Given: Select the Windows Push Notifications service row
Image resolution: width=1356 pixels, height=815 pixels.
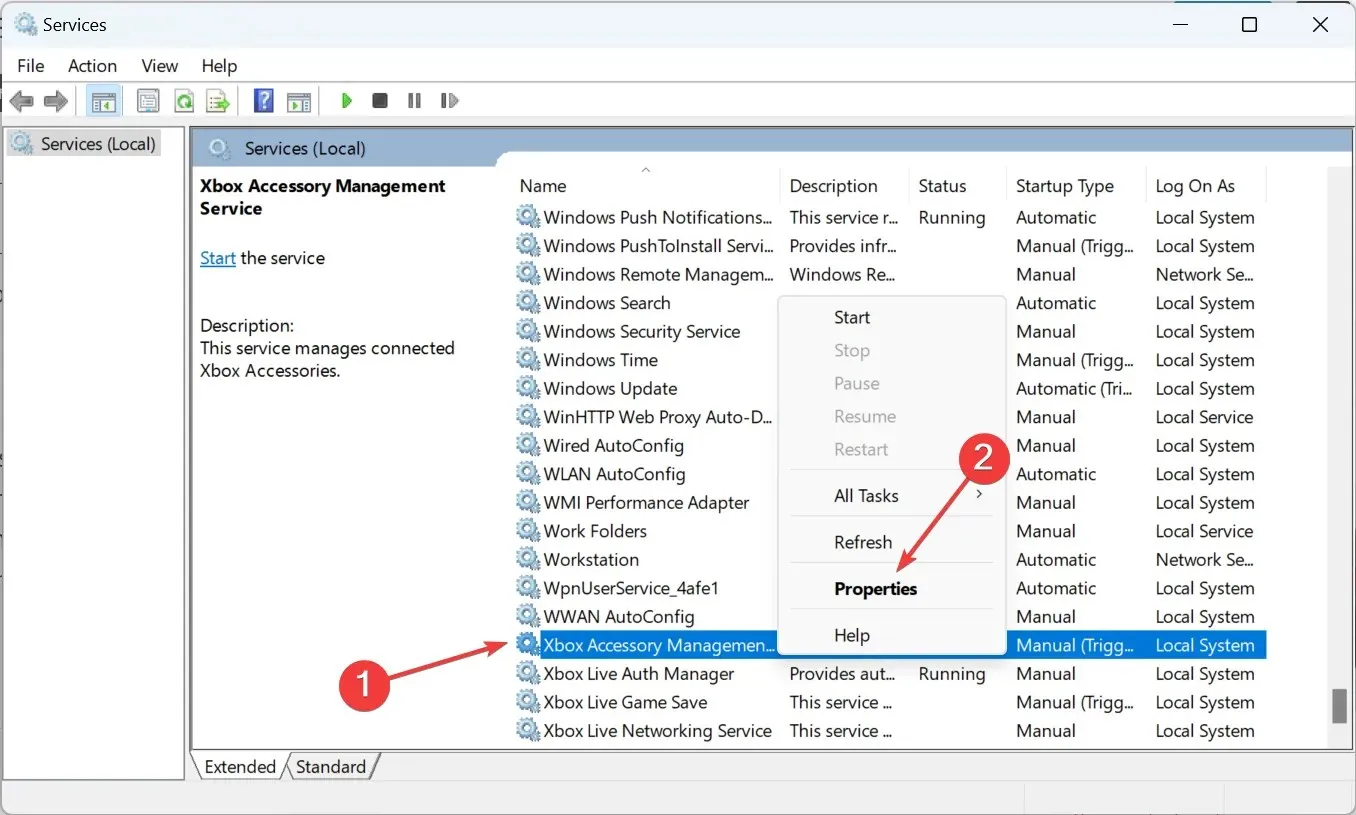Looking at the screenshot, I should coord(890,217).
